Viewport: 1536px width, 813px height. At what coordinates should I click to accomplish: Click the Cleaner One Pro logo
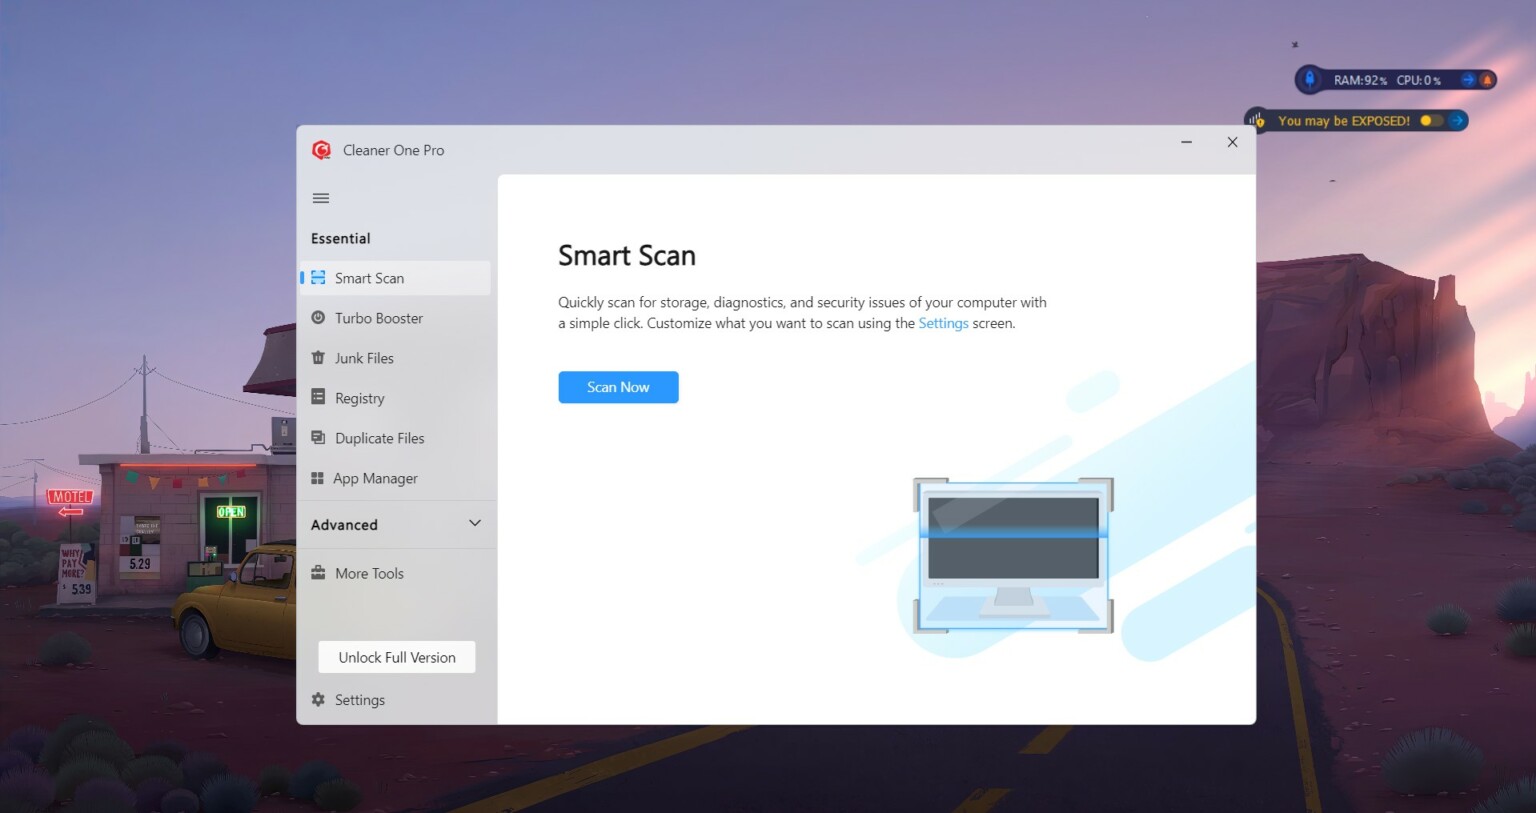point(321,149)
